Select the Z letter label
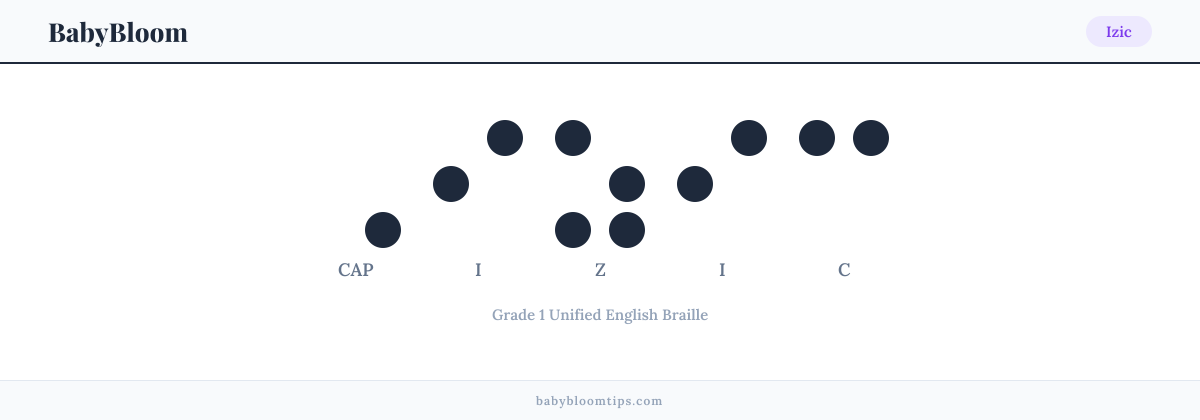 [x=600, y=270]
